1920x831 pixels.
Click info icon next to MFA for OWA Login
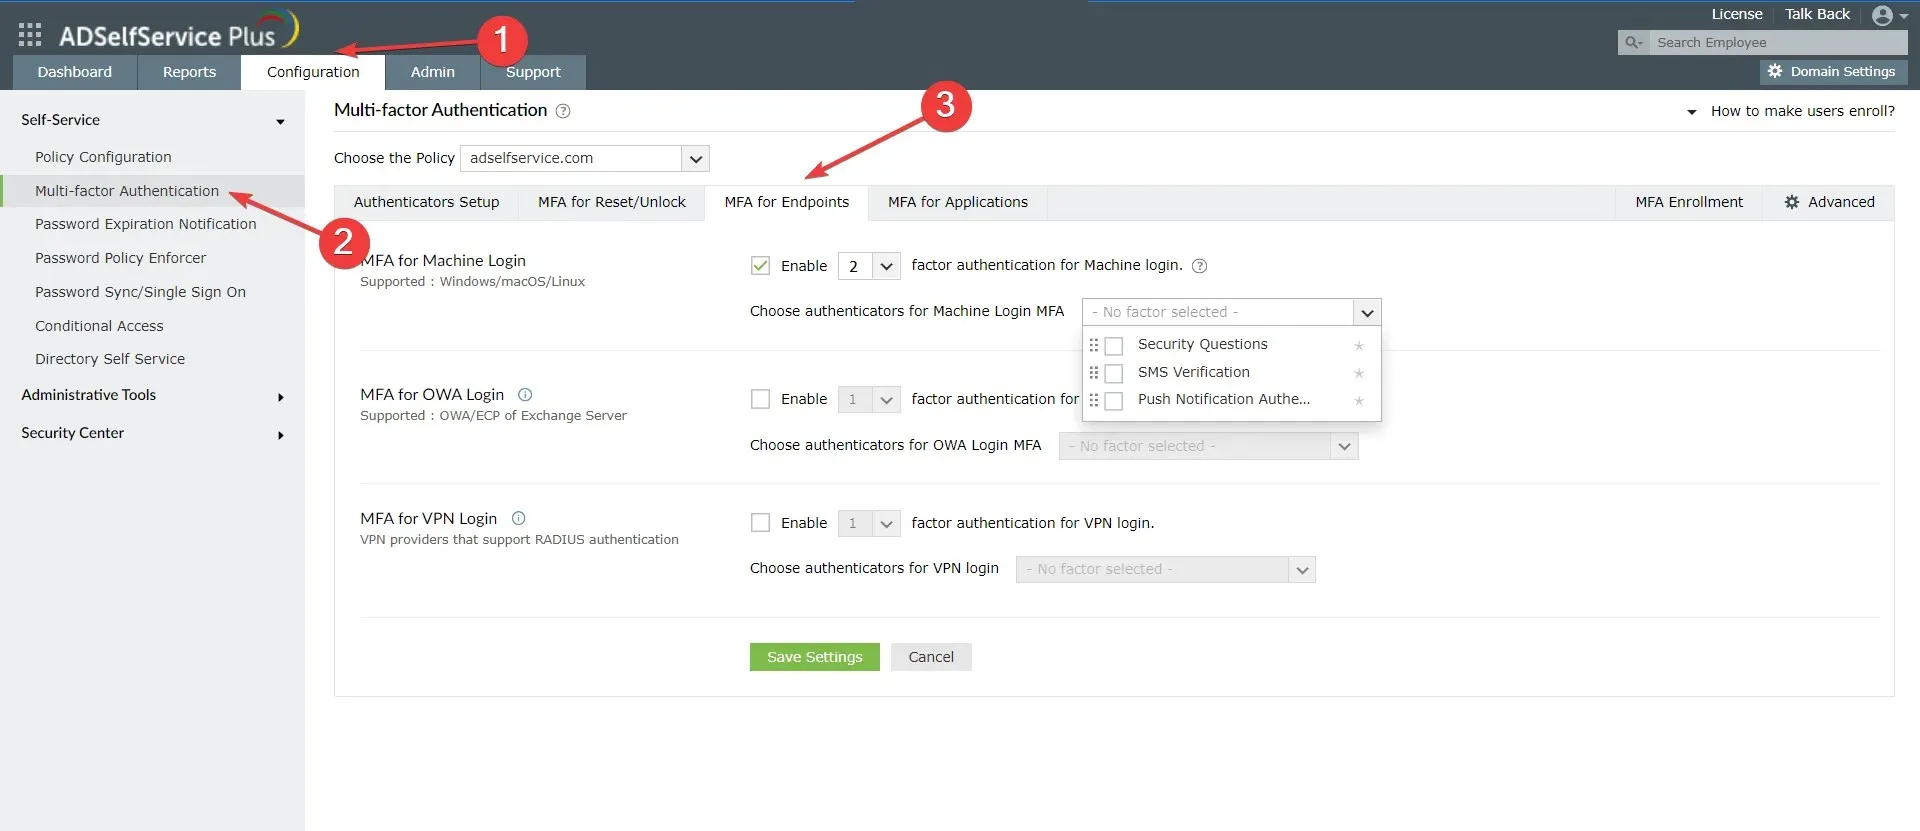coord(525,394)
